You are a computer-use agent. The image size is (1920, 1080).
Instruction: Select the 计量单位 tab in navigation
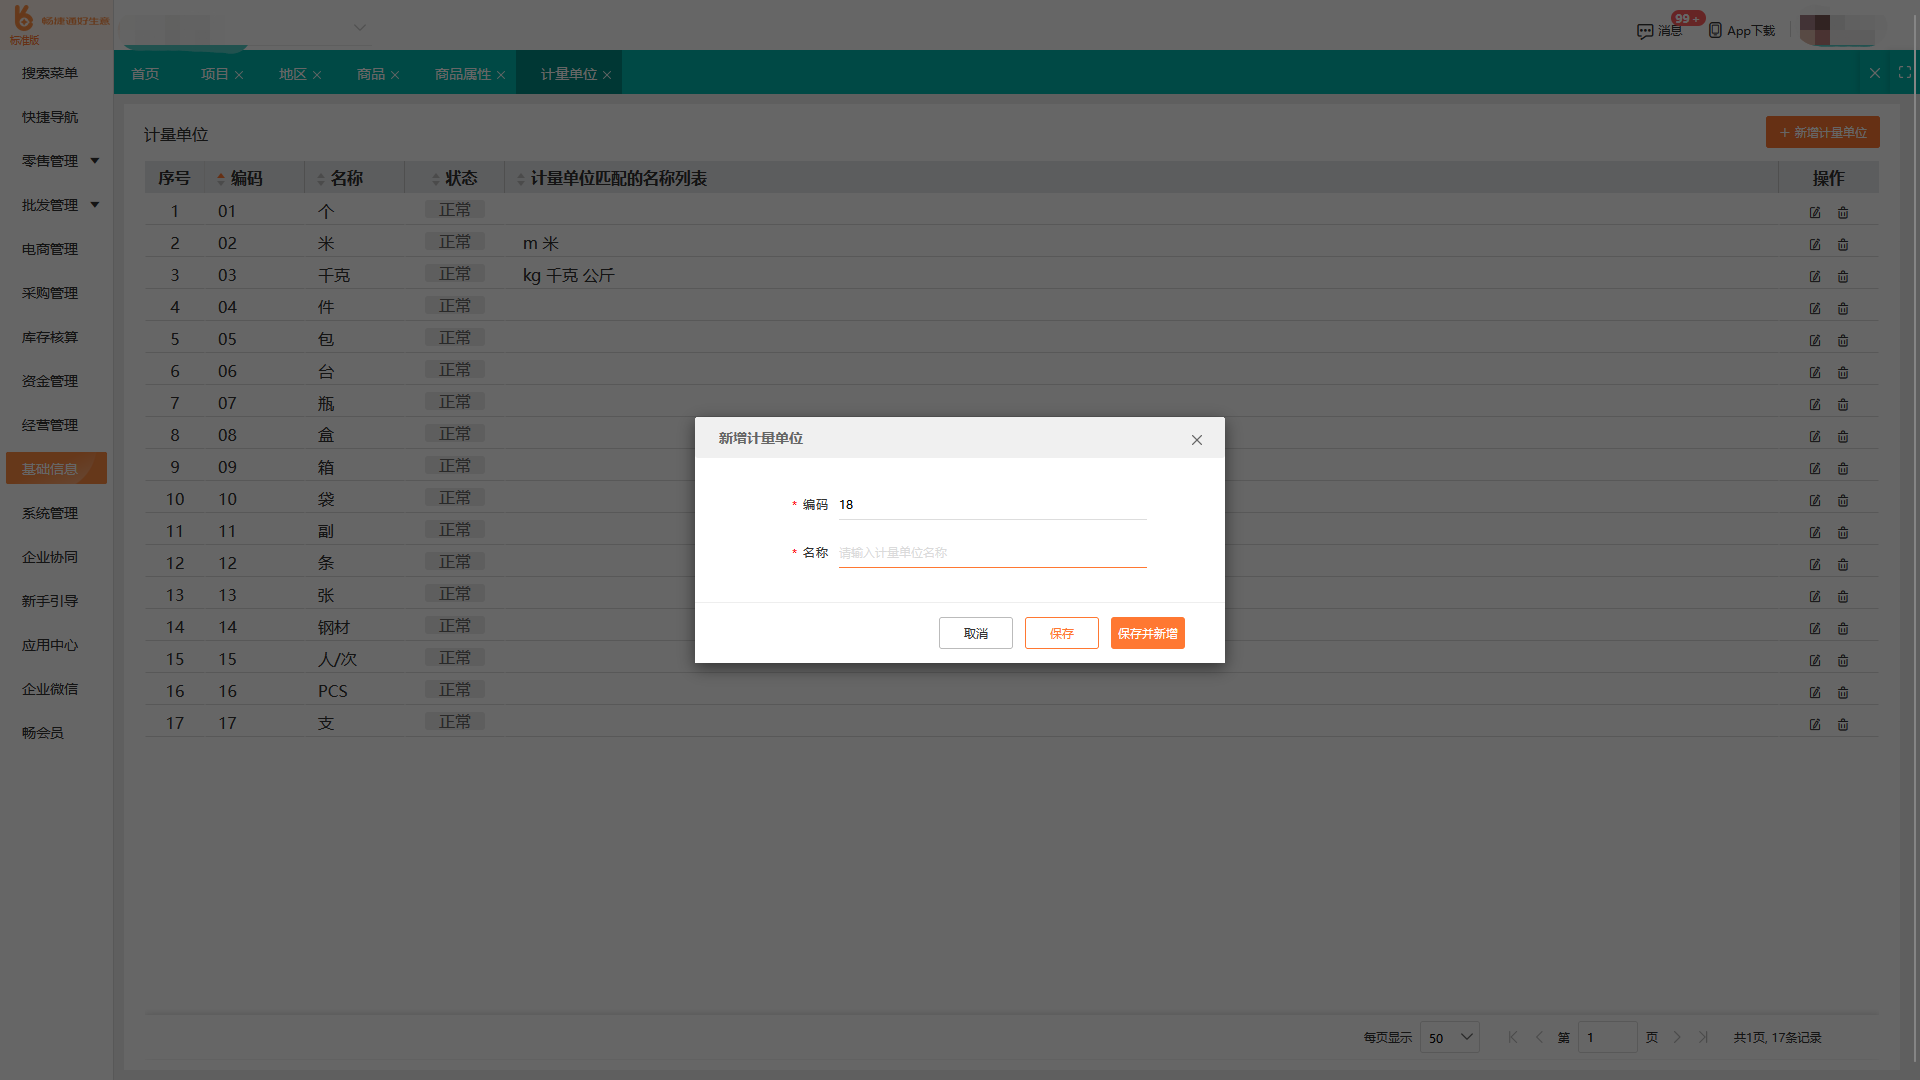click(572, 74)
